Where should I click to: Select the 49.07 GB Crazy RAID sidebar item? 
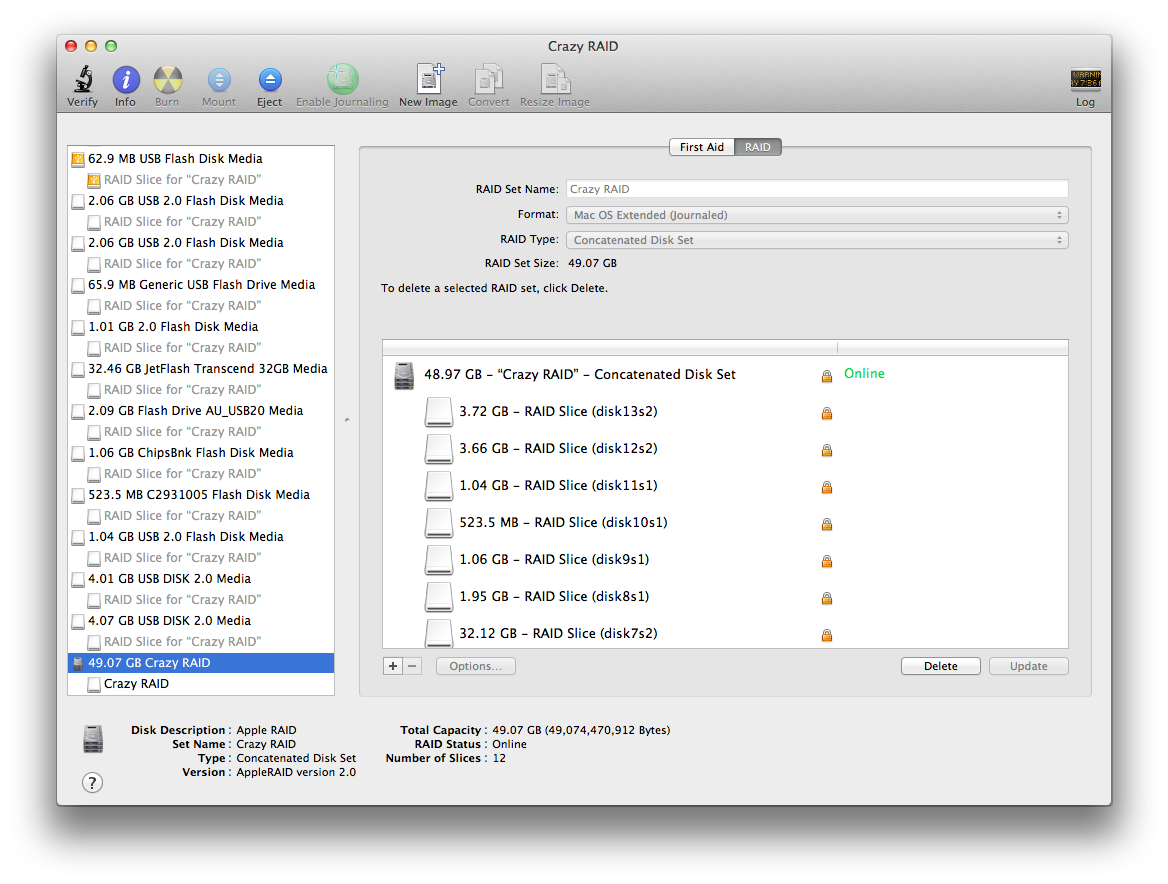pos(149,663)
